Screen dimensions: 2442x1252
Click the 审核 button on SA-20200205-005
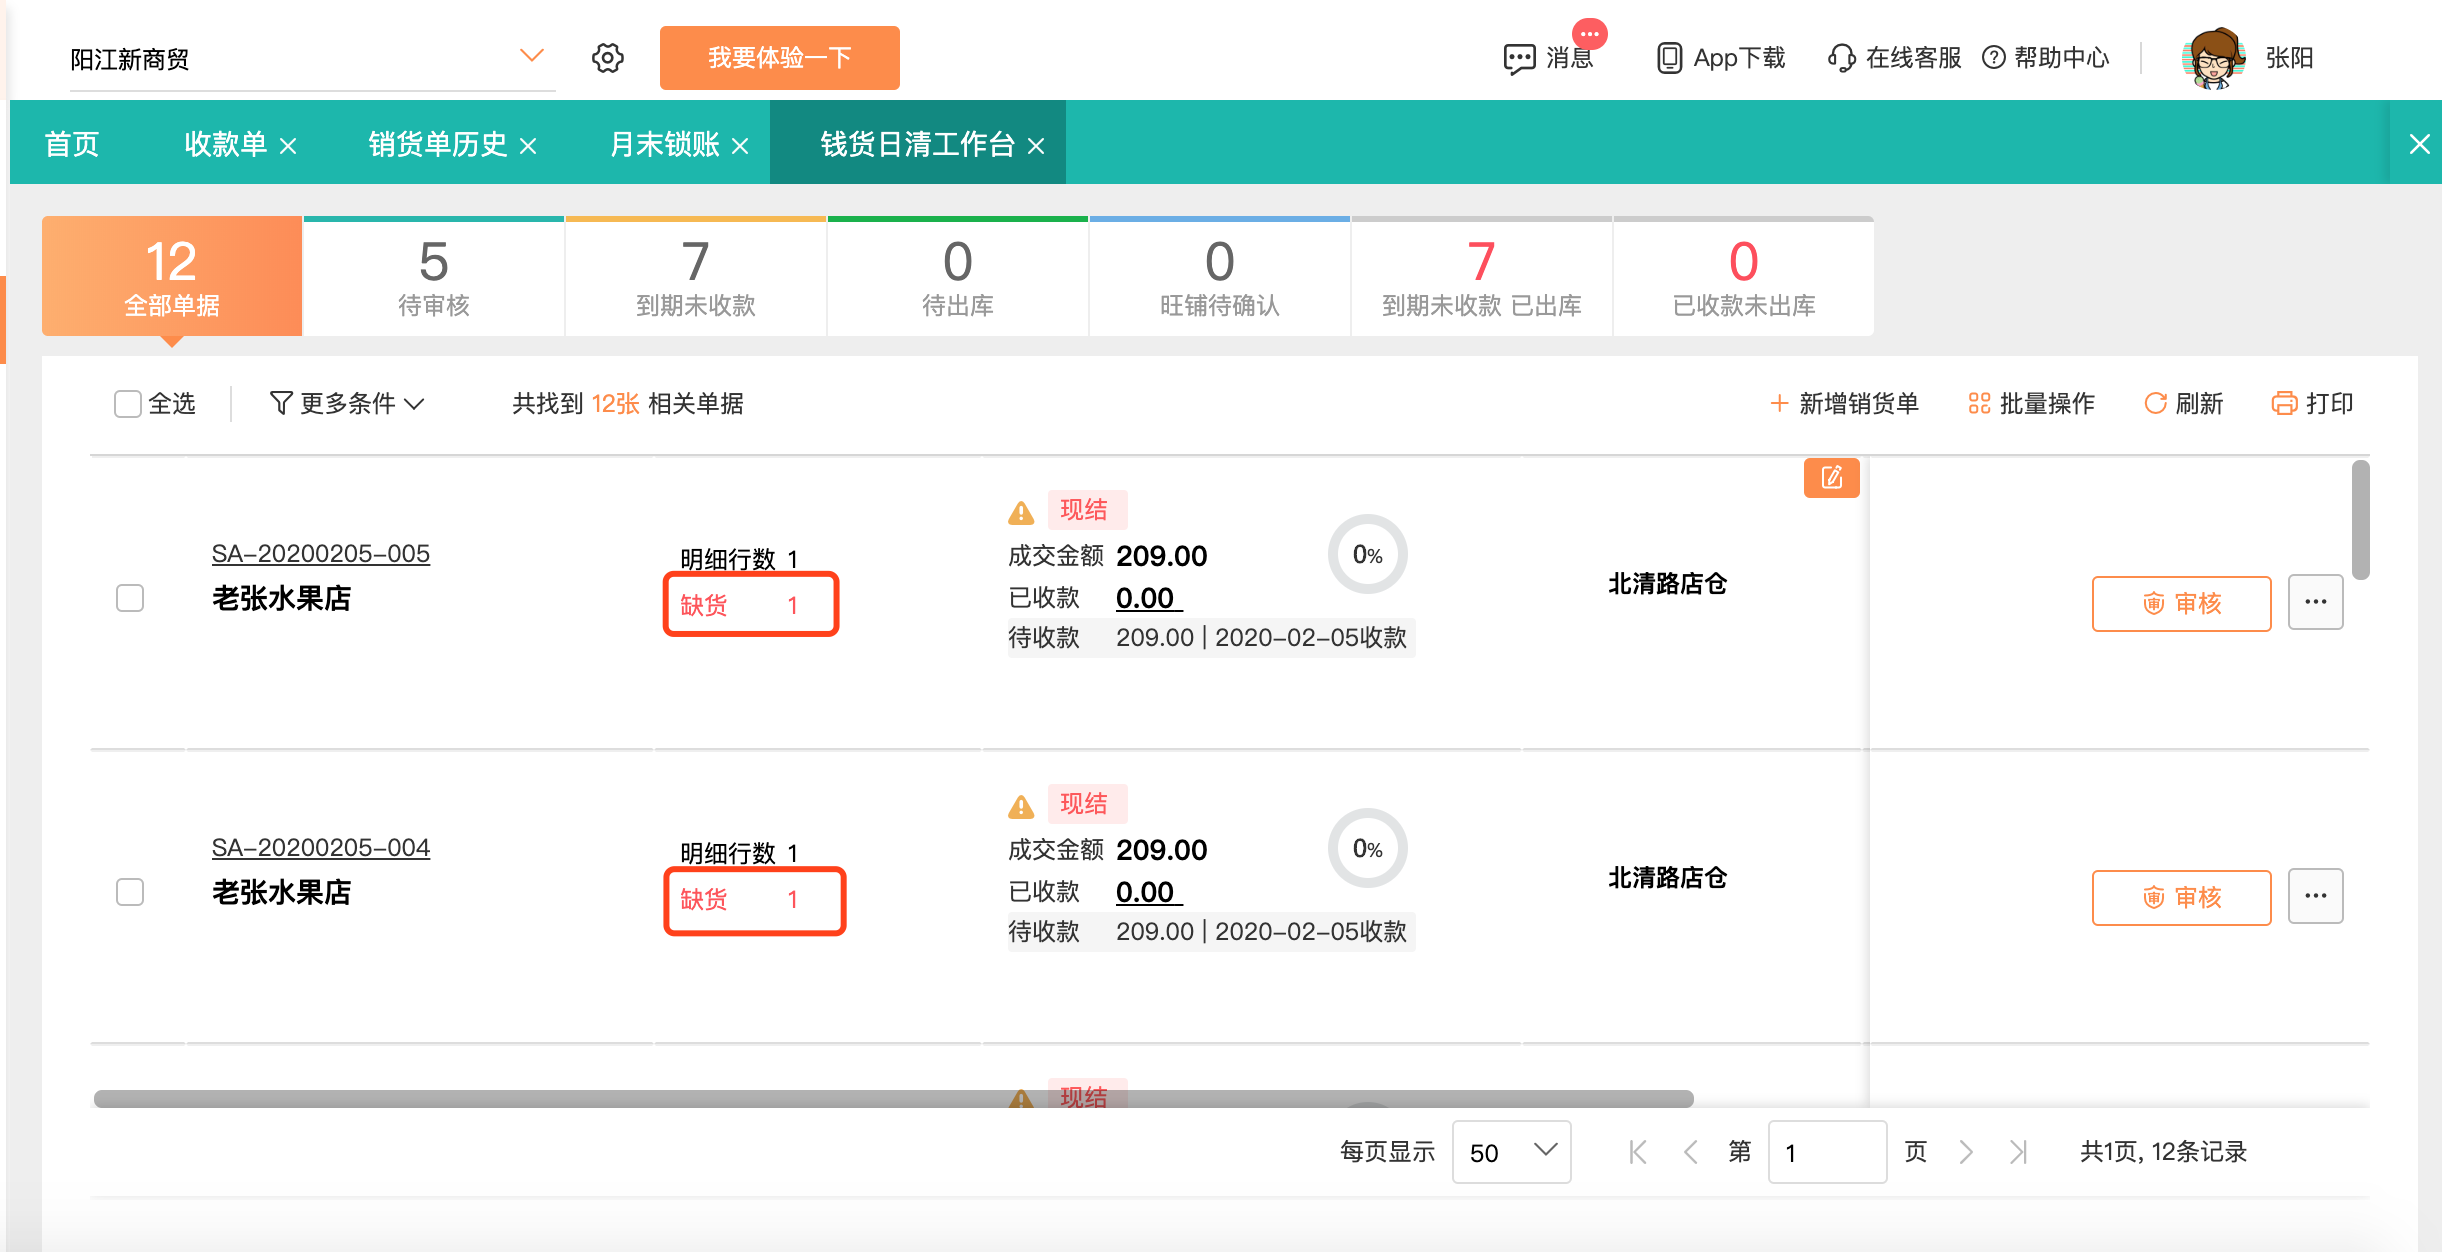2179,602
